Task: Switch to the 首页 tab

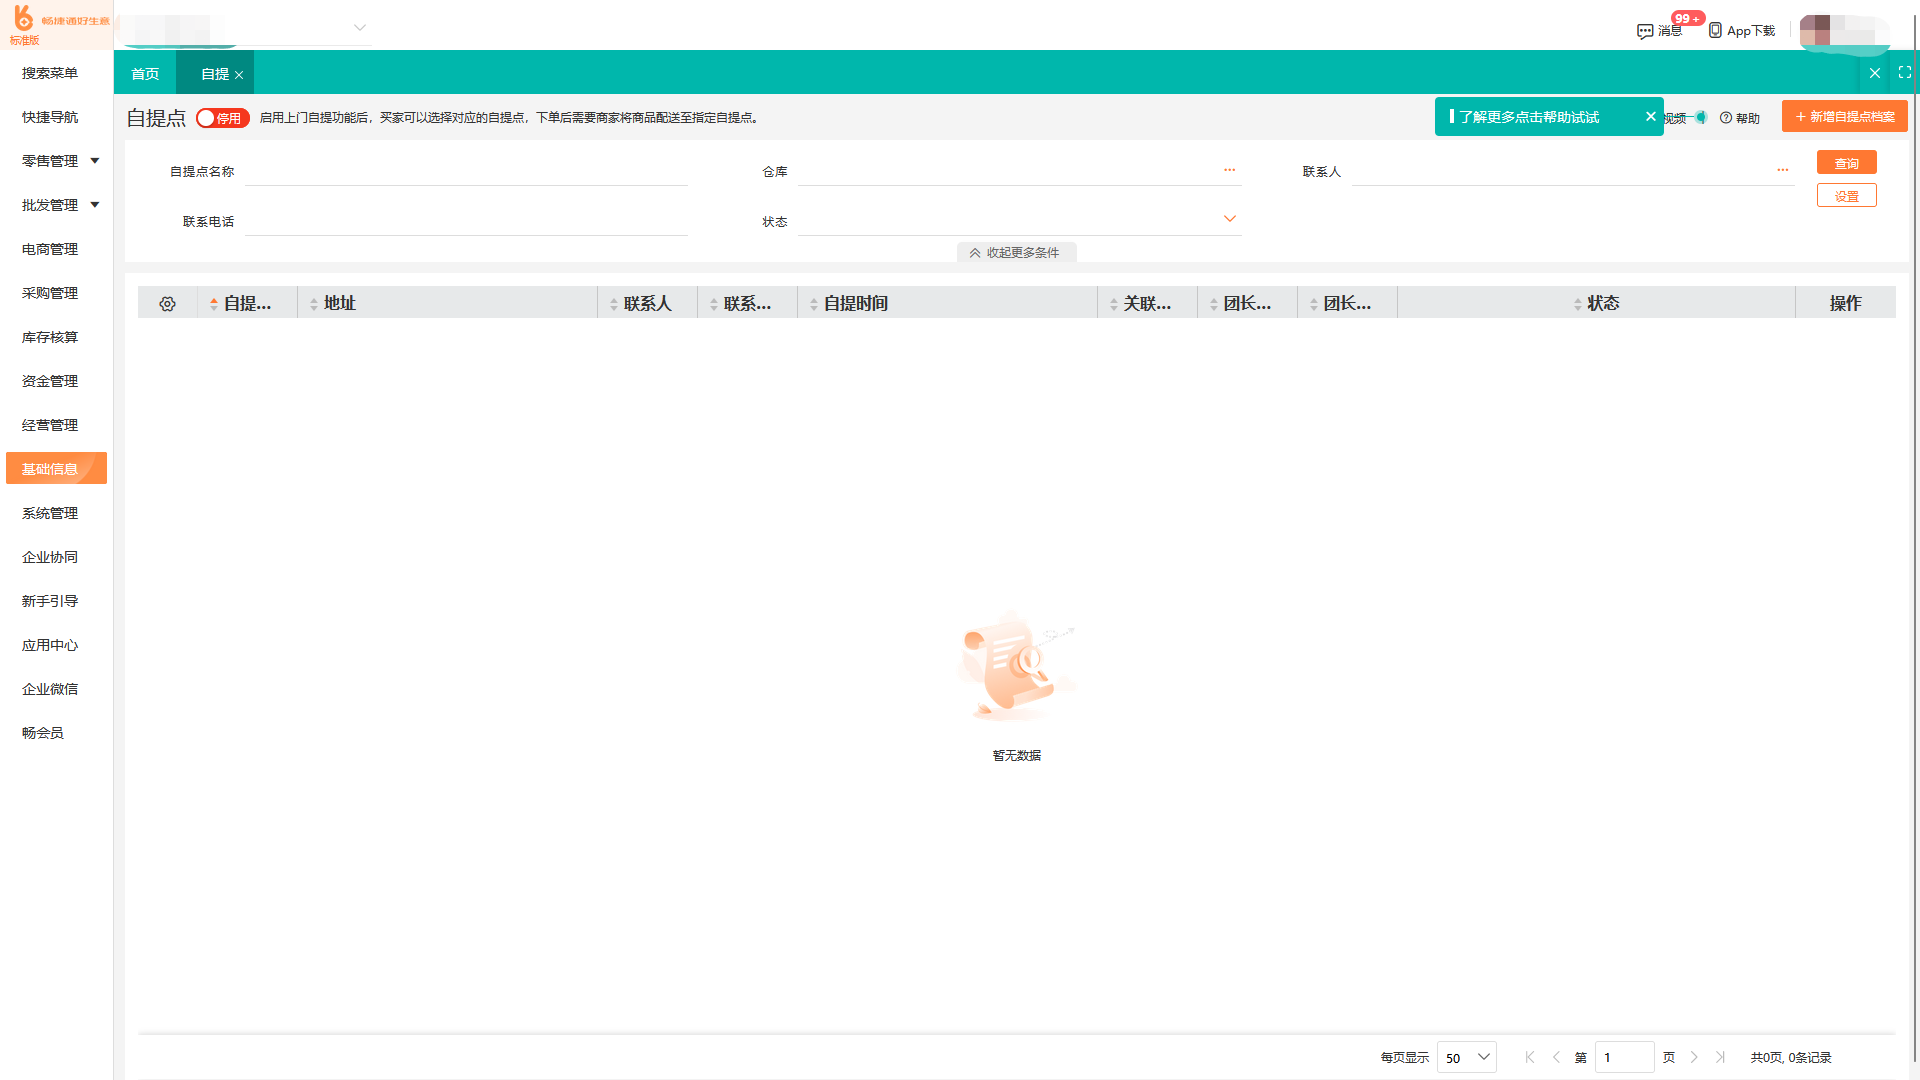Action: [x=145, y=73]
